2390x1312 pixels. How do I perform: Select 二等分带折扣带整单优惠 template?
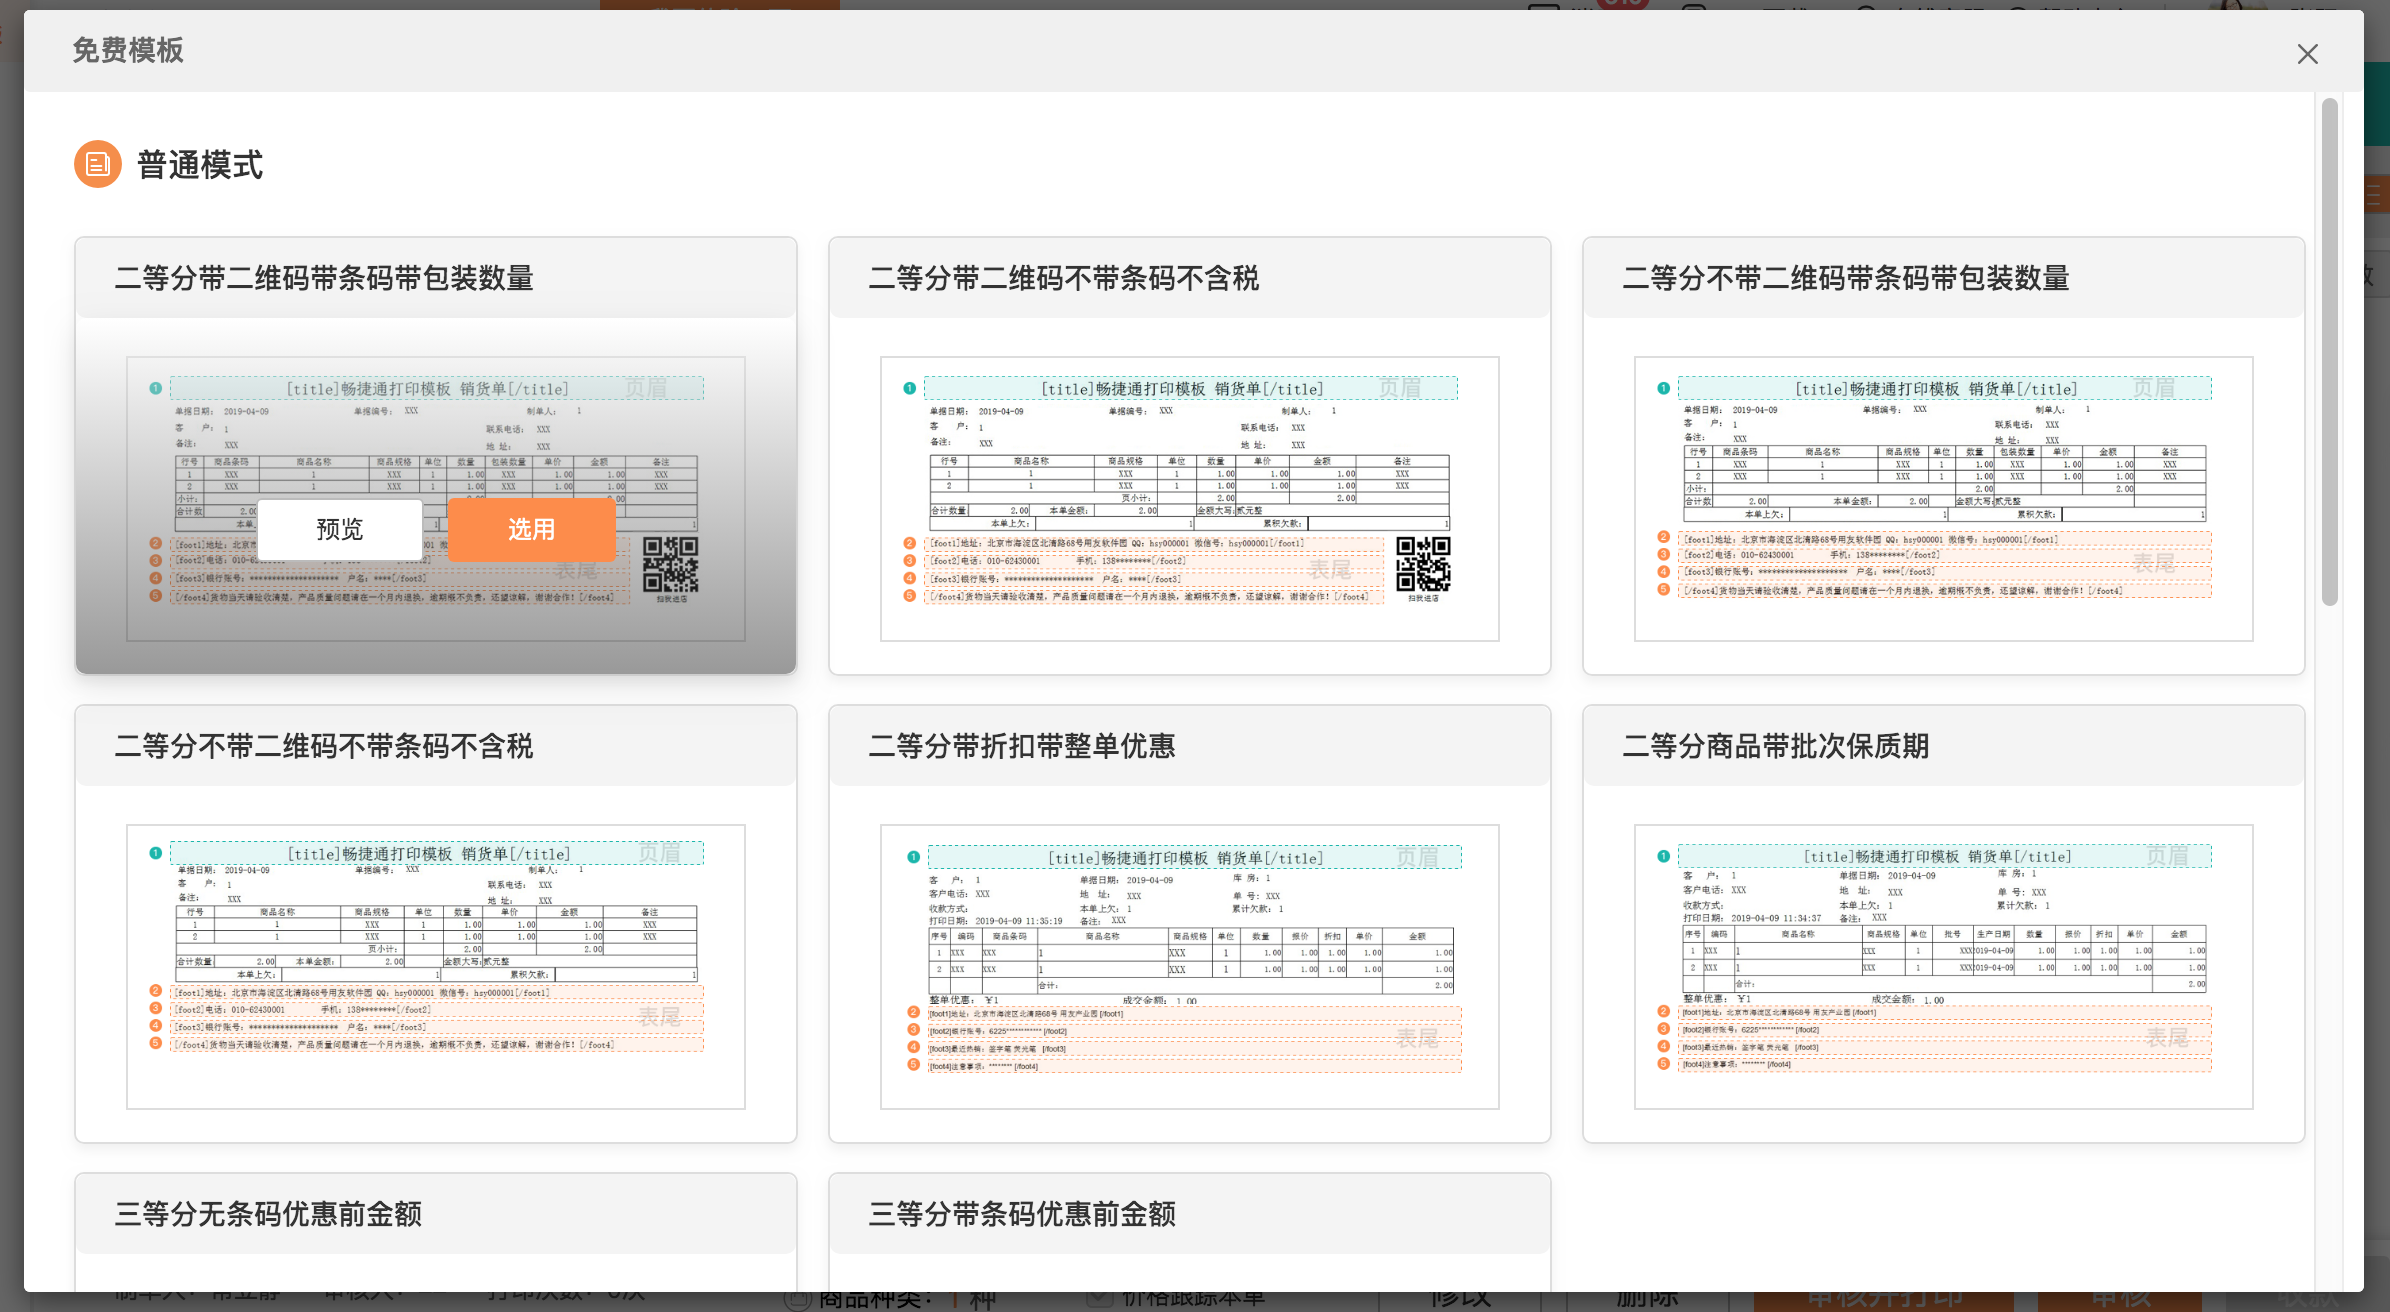tap(1189, 953)
